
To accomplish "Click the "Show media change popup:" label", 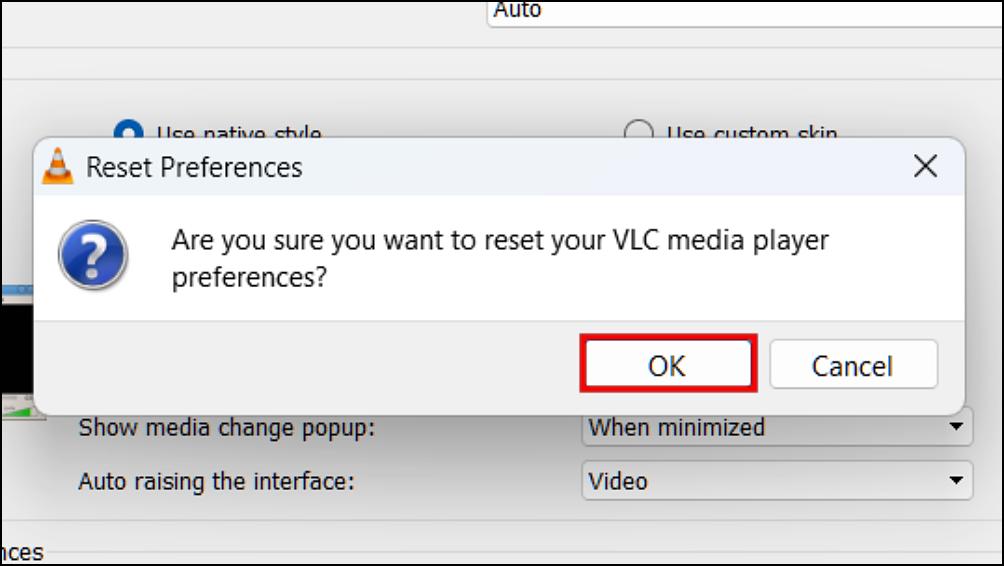I will click(x=227, y=427).
